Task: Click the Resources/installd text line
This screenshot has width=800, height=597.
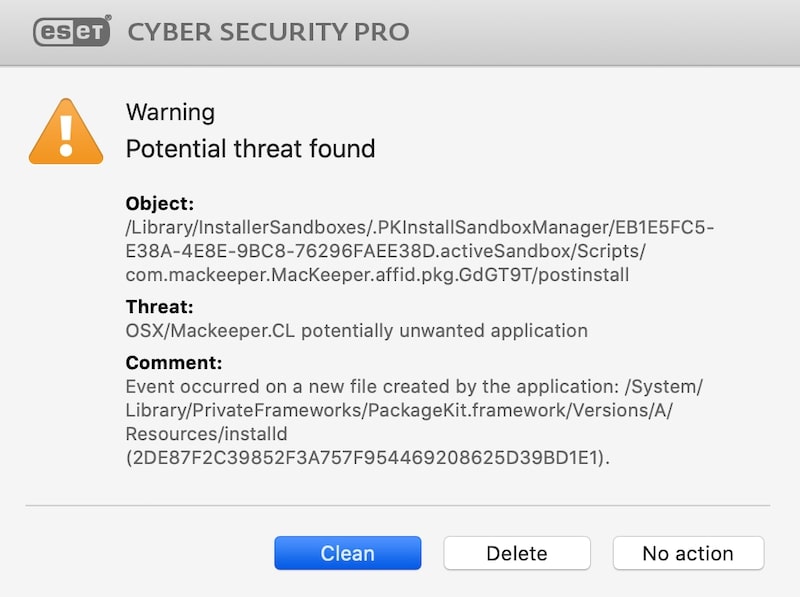Action: [207, 434]
